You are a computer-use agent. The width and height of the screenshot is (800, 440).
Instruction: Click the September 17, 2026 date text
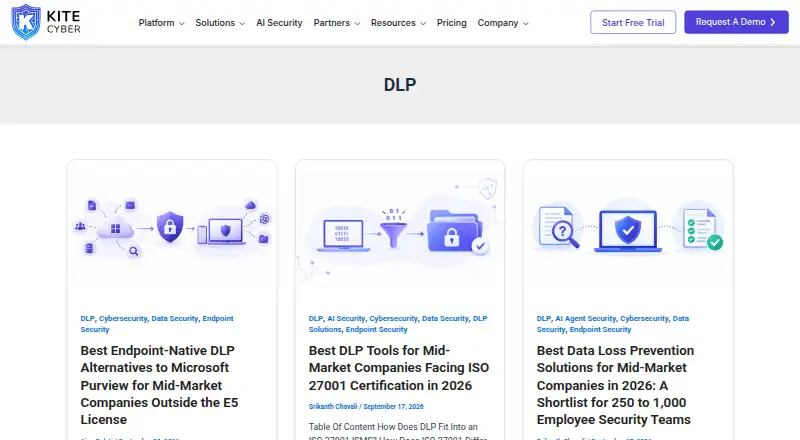[x=393, y=407]
